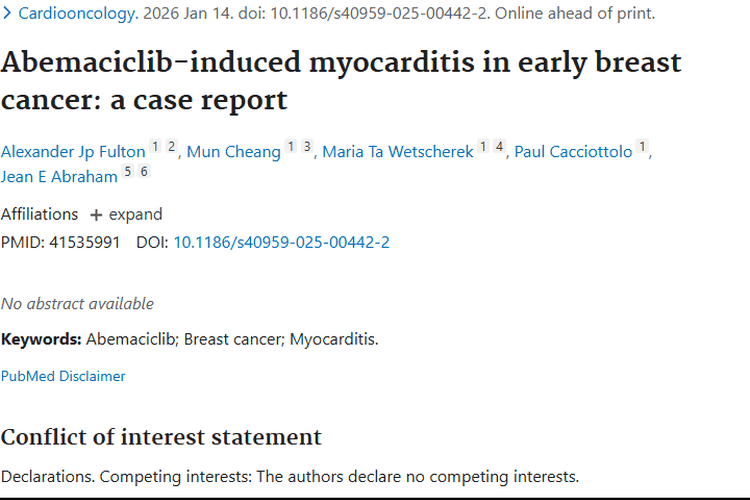Open the PubMed Disclaimer link
Image resolution: width=750 pixels, height=500 pixels.
pos(63,376)
